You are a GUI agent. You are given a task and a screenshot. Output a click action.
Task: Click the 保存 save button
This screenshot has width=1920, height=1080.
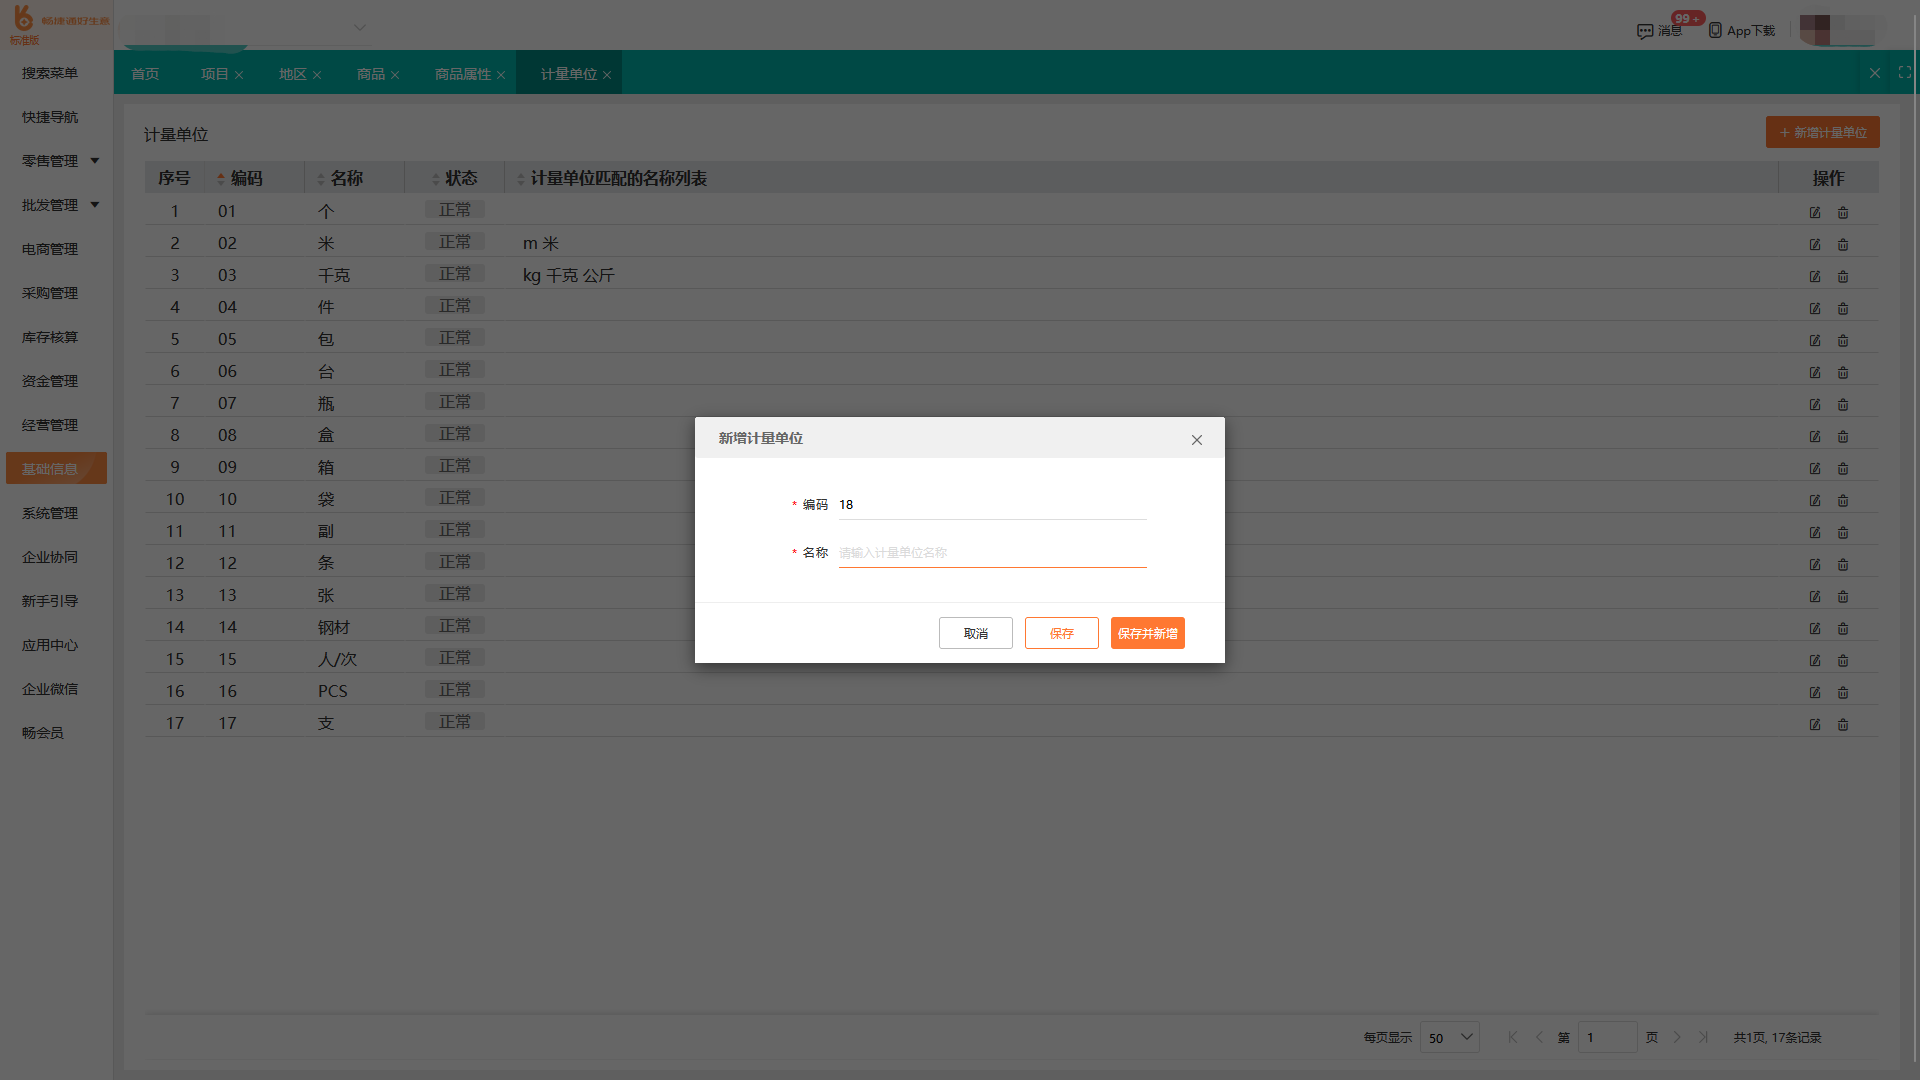[1062, 633]
